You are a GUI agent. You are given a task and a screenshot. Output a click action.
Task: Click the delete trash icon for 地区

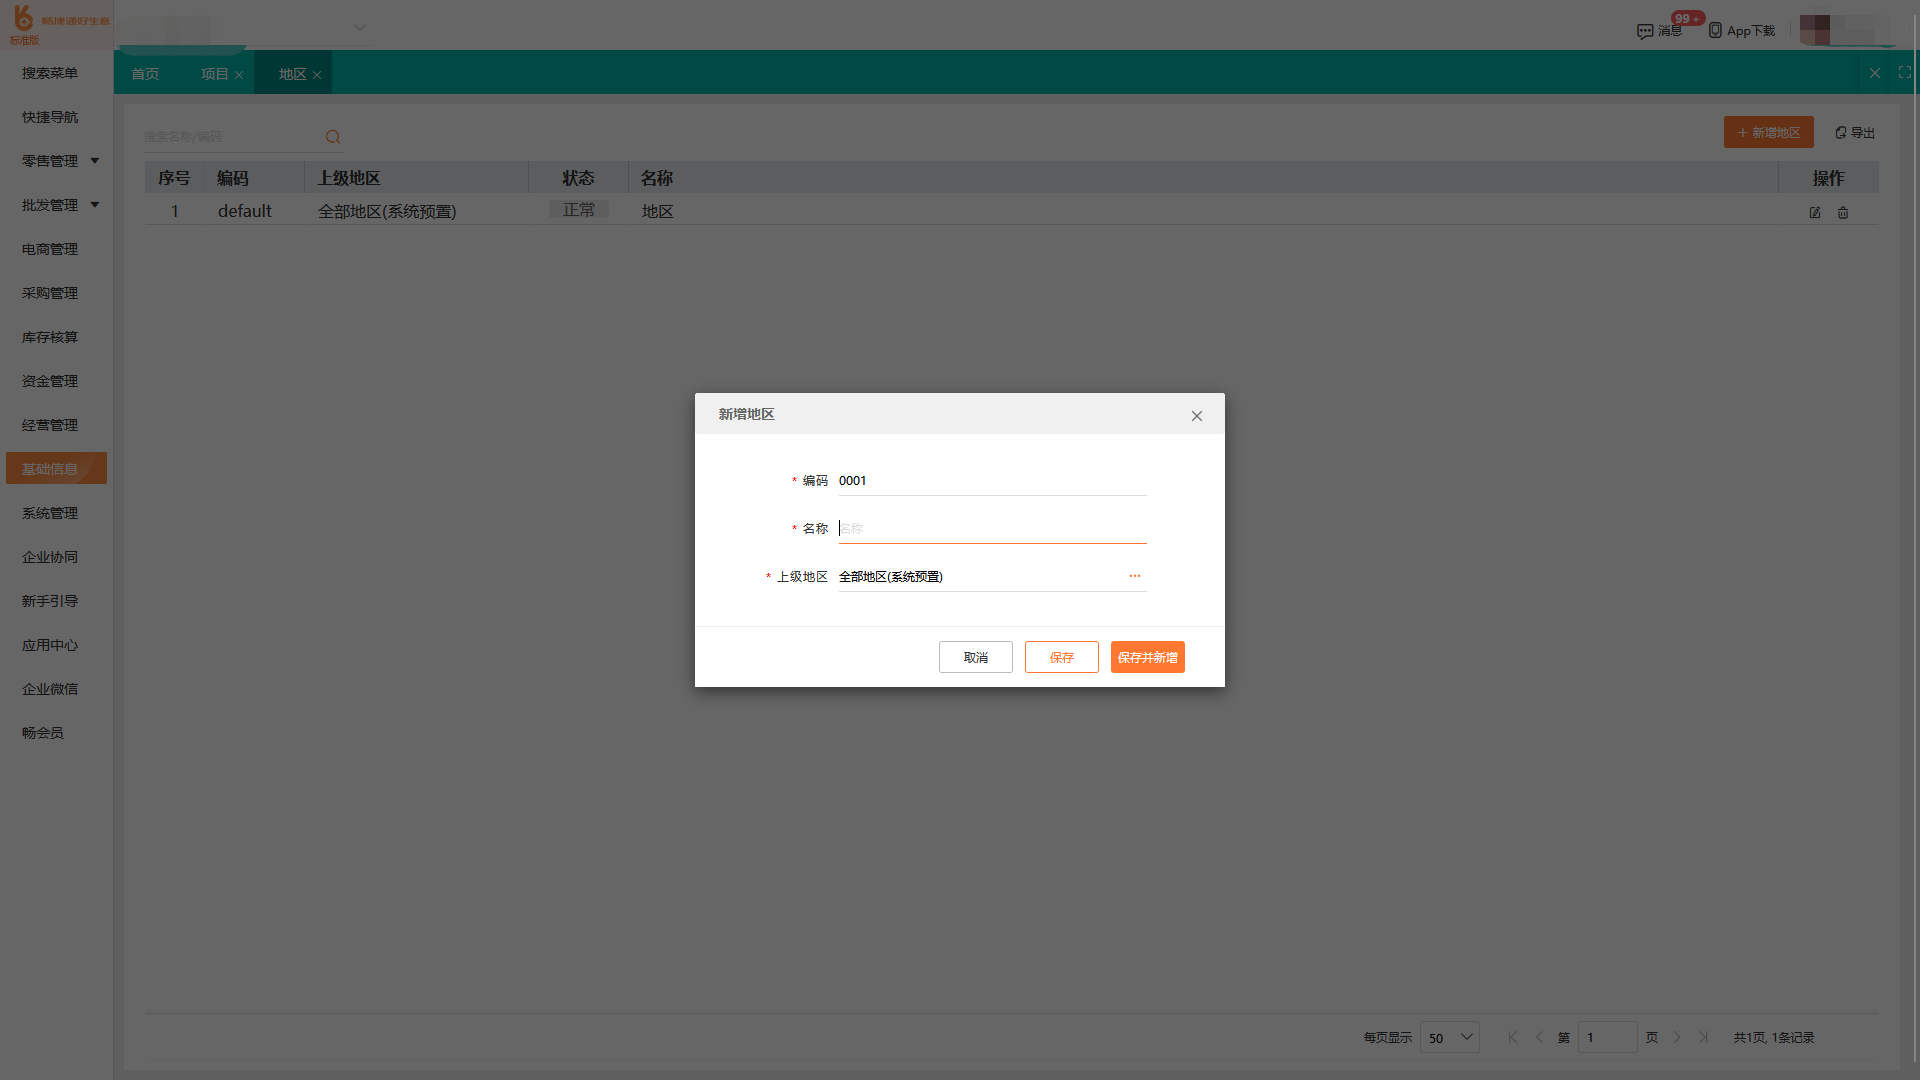[1844, 212]
